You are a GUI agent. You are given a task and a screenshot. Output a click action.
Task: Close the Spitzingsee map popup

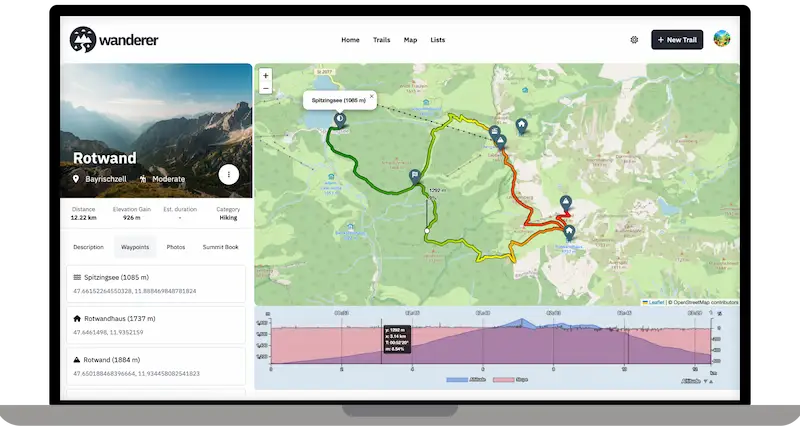pos(371,96)
